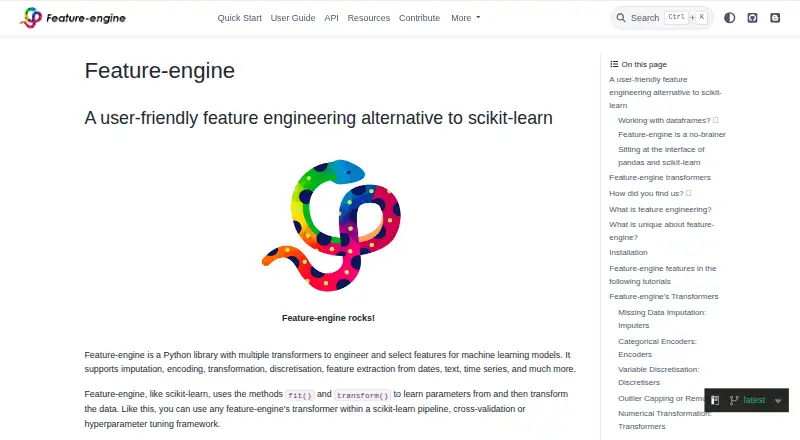Toggle light/dark theme icon

pos(730,18)
